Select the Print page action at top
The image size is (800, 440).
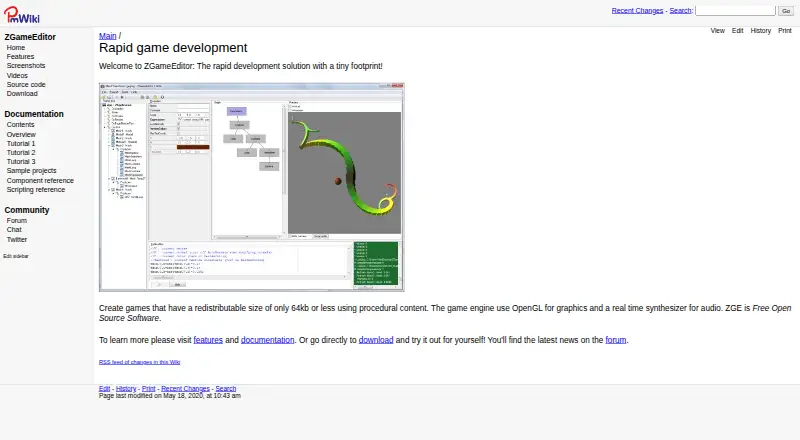coord(785,31)
